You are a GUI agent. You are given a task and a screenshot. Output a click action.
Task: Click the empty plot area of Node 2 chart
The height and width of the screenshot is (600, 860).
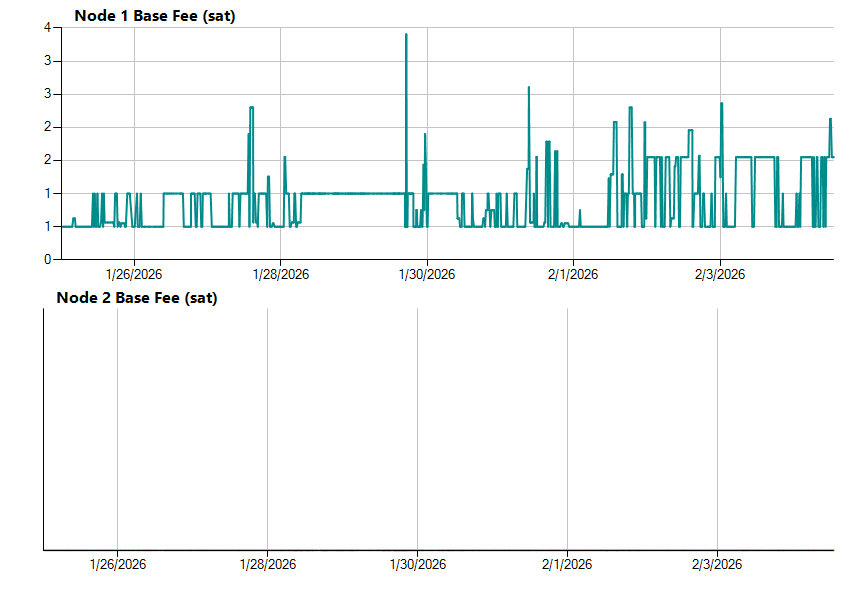click(x=438, y=430)
